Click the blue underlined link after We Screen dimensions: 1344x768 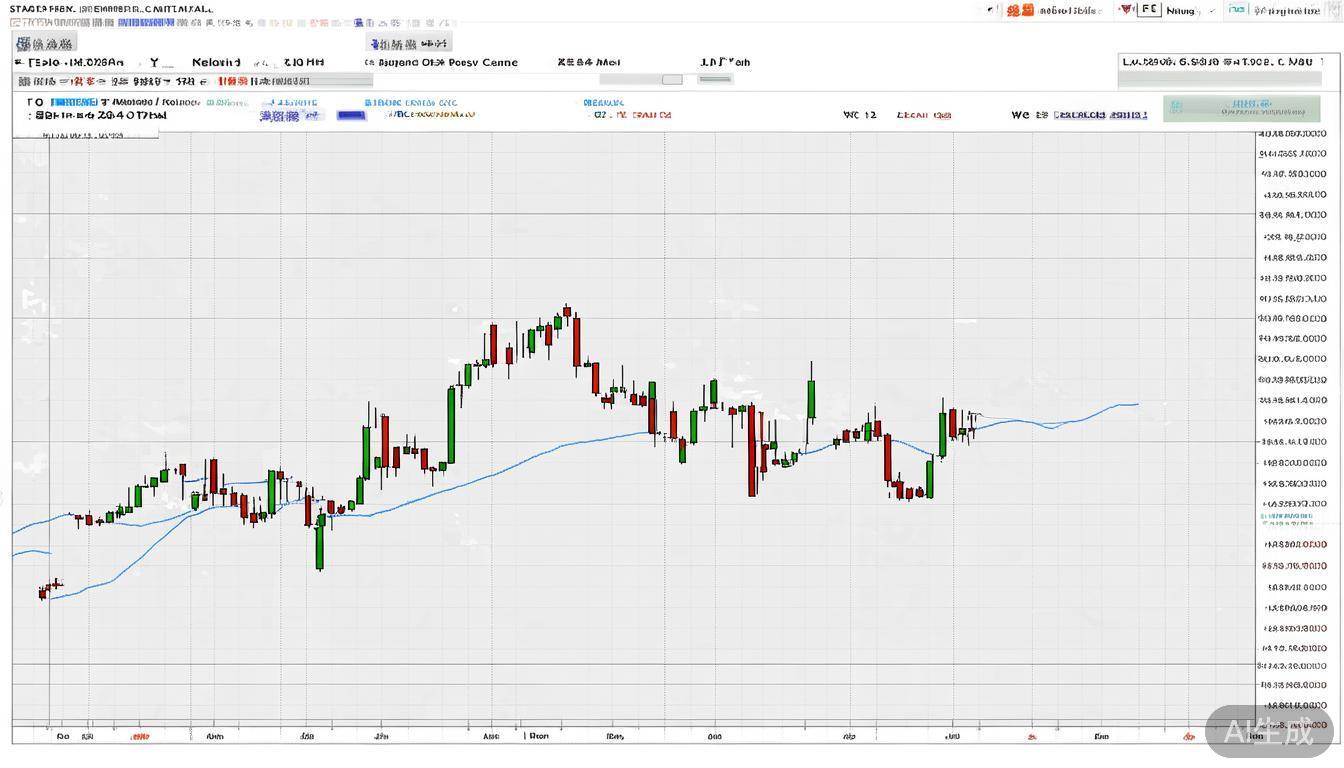point(1098,115)
